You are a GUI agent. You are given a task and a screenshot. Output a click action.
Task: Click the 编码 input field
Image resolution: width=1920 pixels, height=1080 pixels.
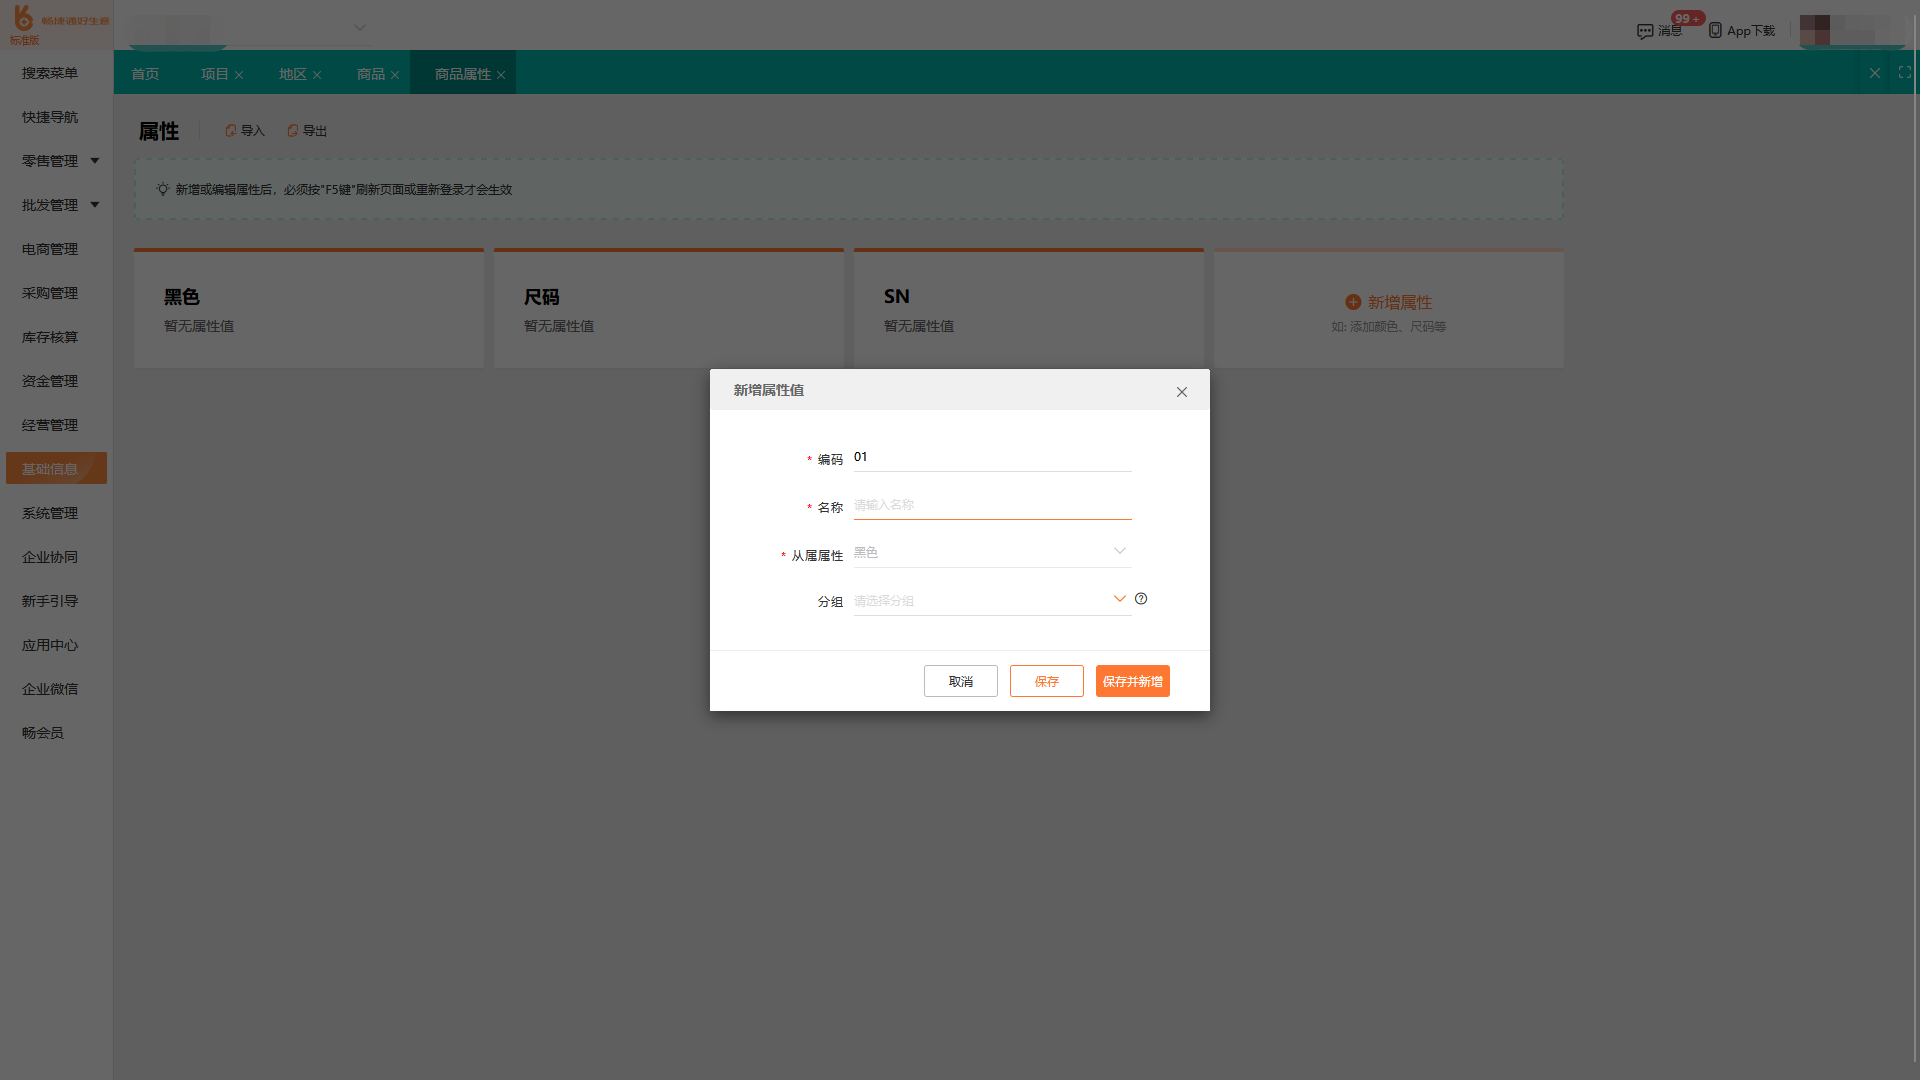(992, 456)
